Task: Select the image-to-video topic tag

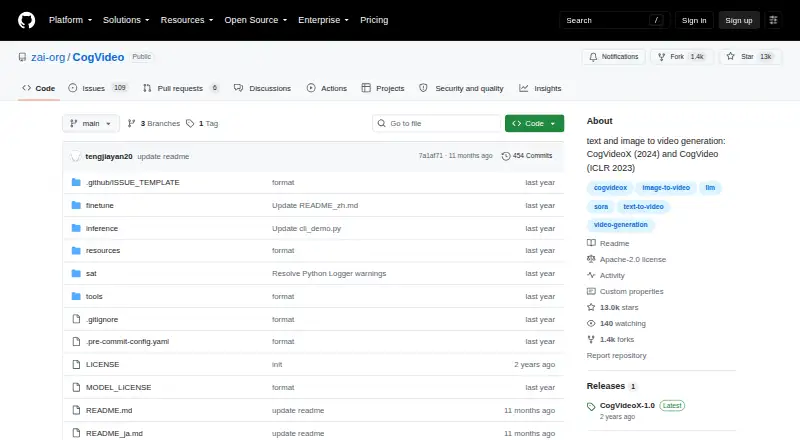Action: (666, 188)
